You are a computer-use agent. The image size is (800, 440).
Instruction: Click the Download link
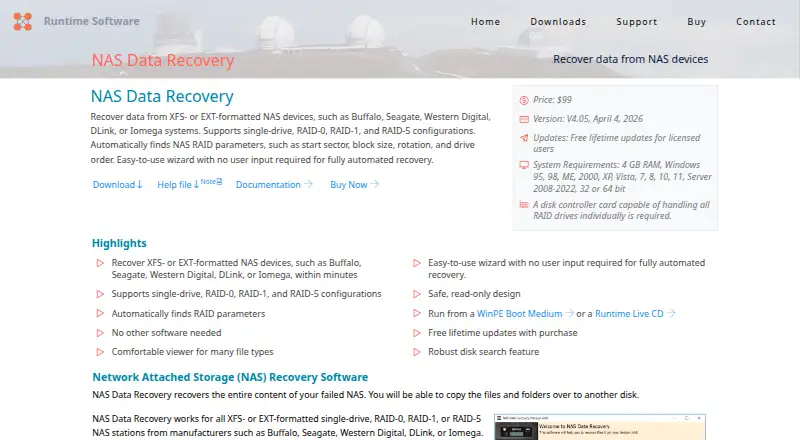pyautogui.click(x=117, y=185)
